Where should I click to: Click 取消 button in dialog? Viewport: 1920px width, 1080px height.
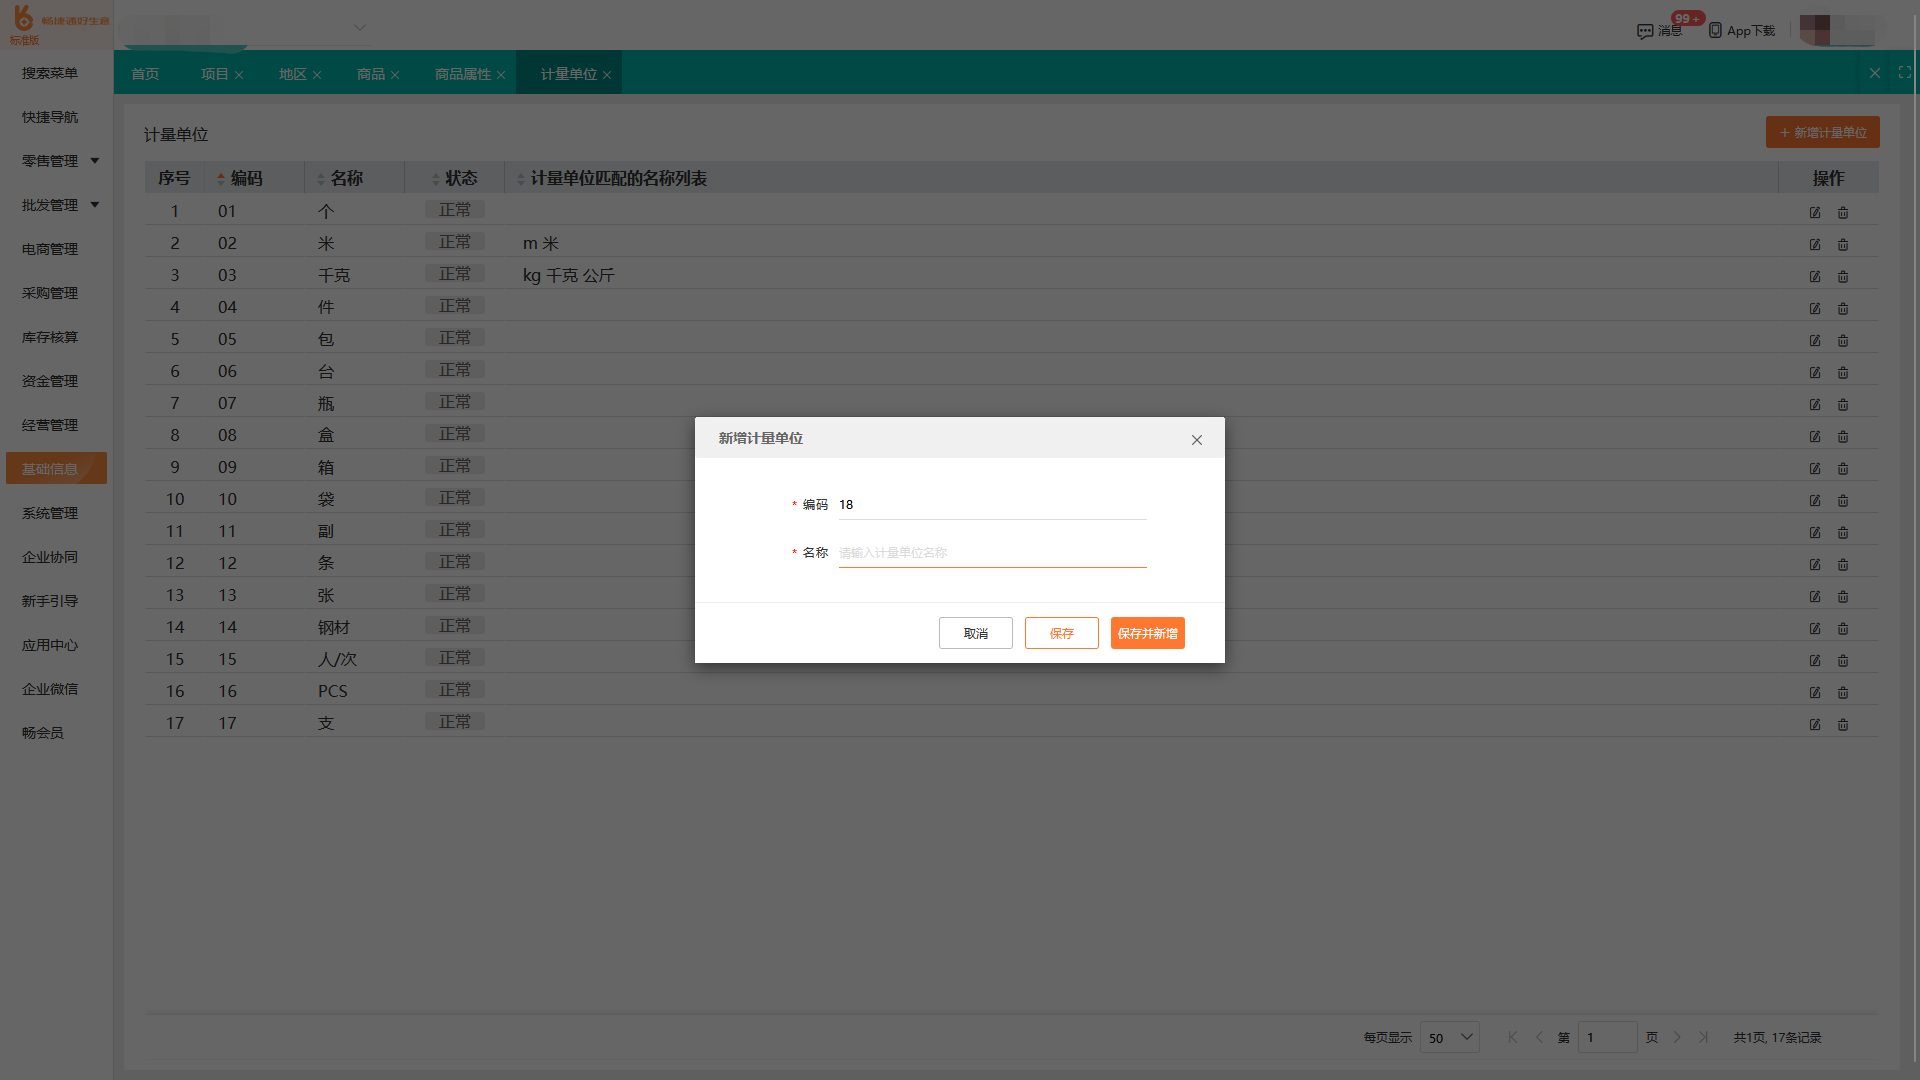[976, 633]
